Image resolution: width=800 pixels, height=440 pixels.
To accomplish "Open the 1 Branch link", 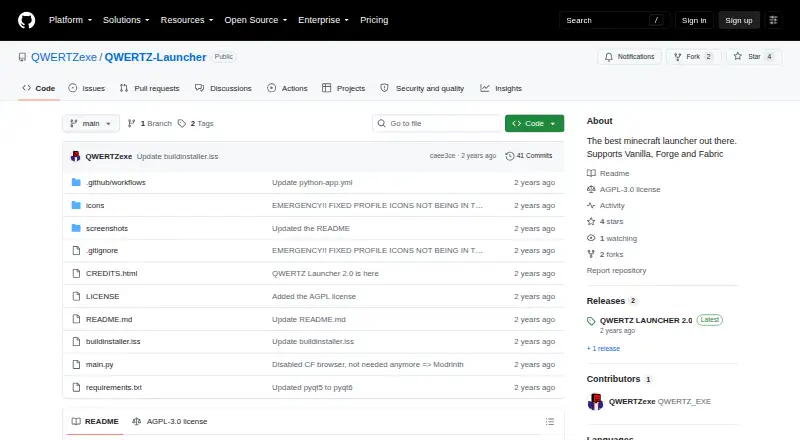I will [x=149, y=124].
